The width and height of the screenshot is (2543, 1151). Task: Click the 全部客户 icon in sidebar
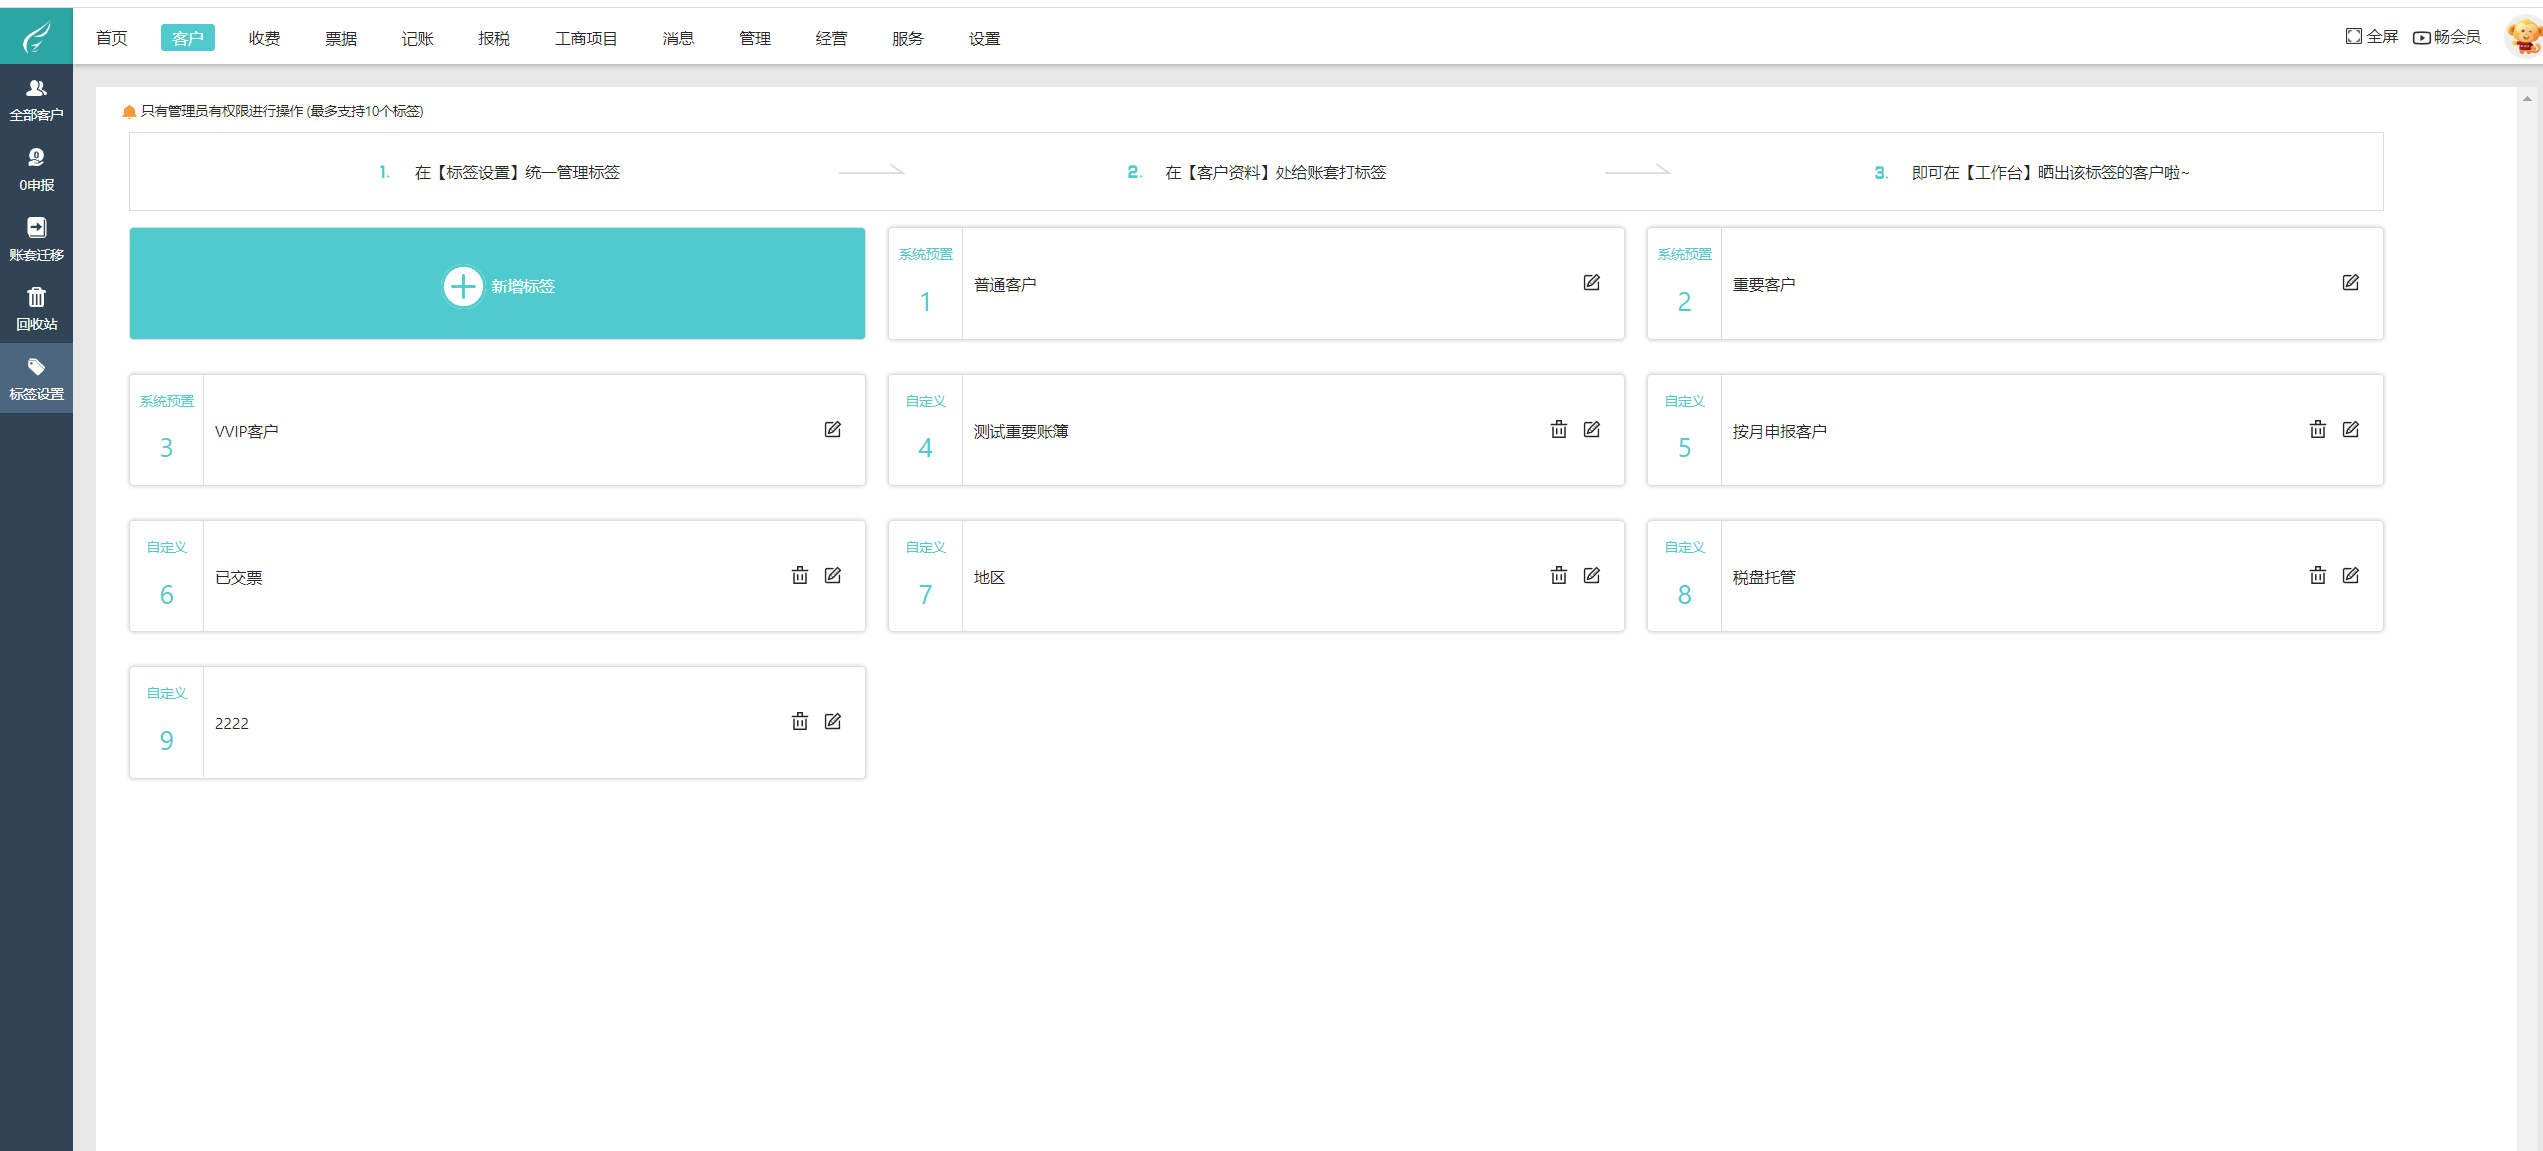pos(37,101)
